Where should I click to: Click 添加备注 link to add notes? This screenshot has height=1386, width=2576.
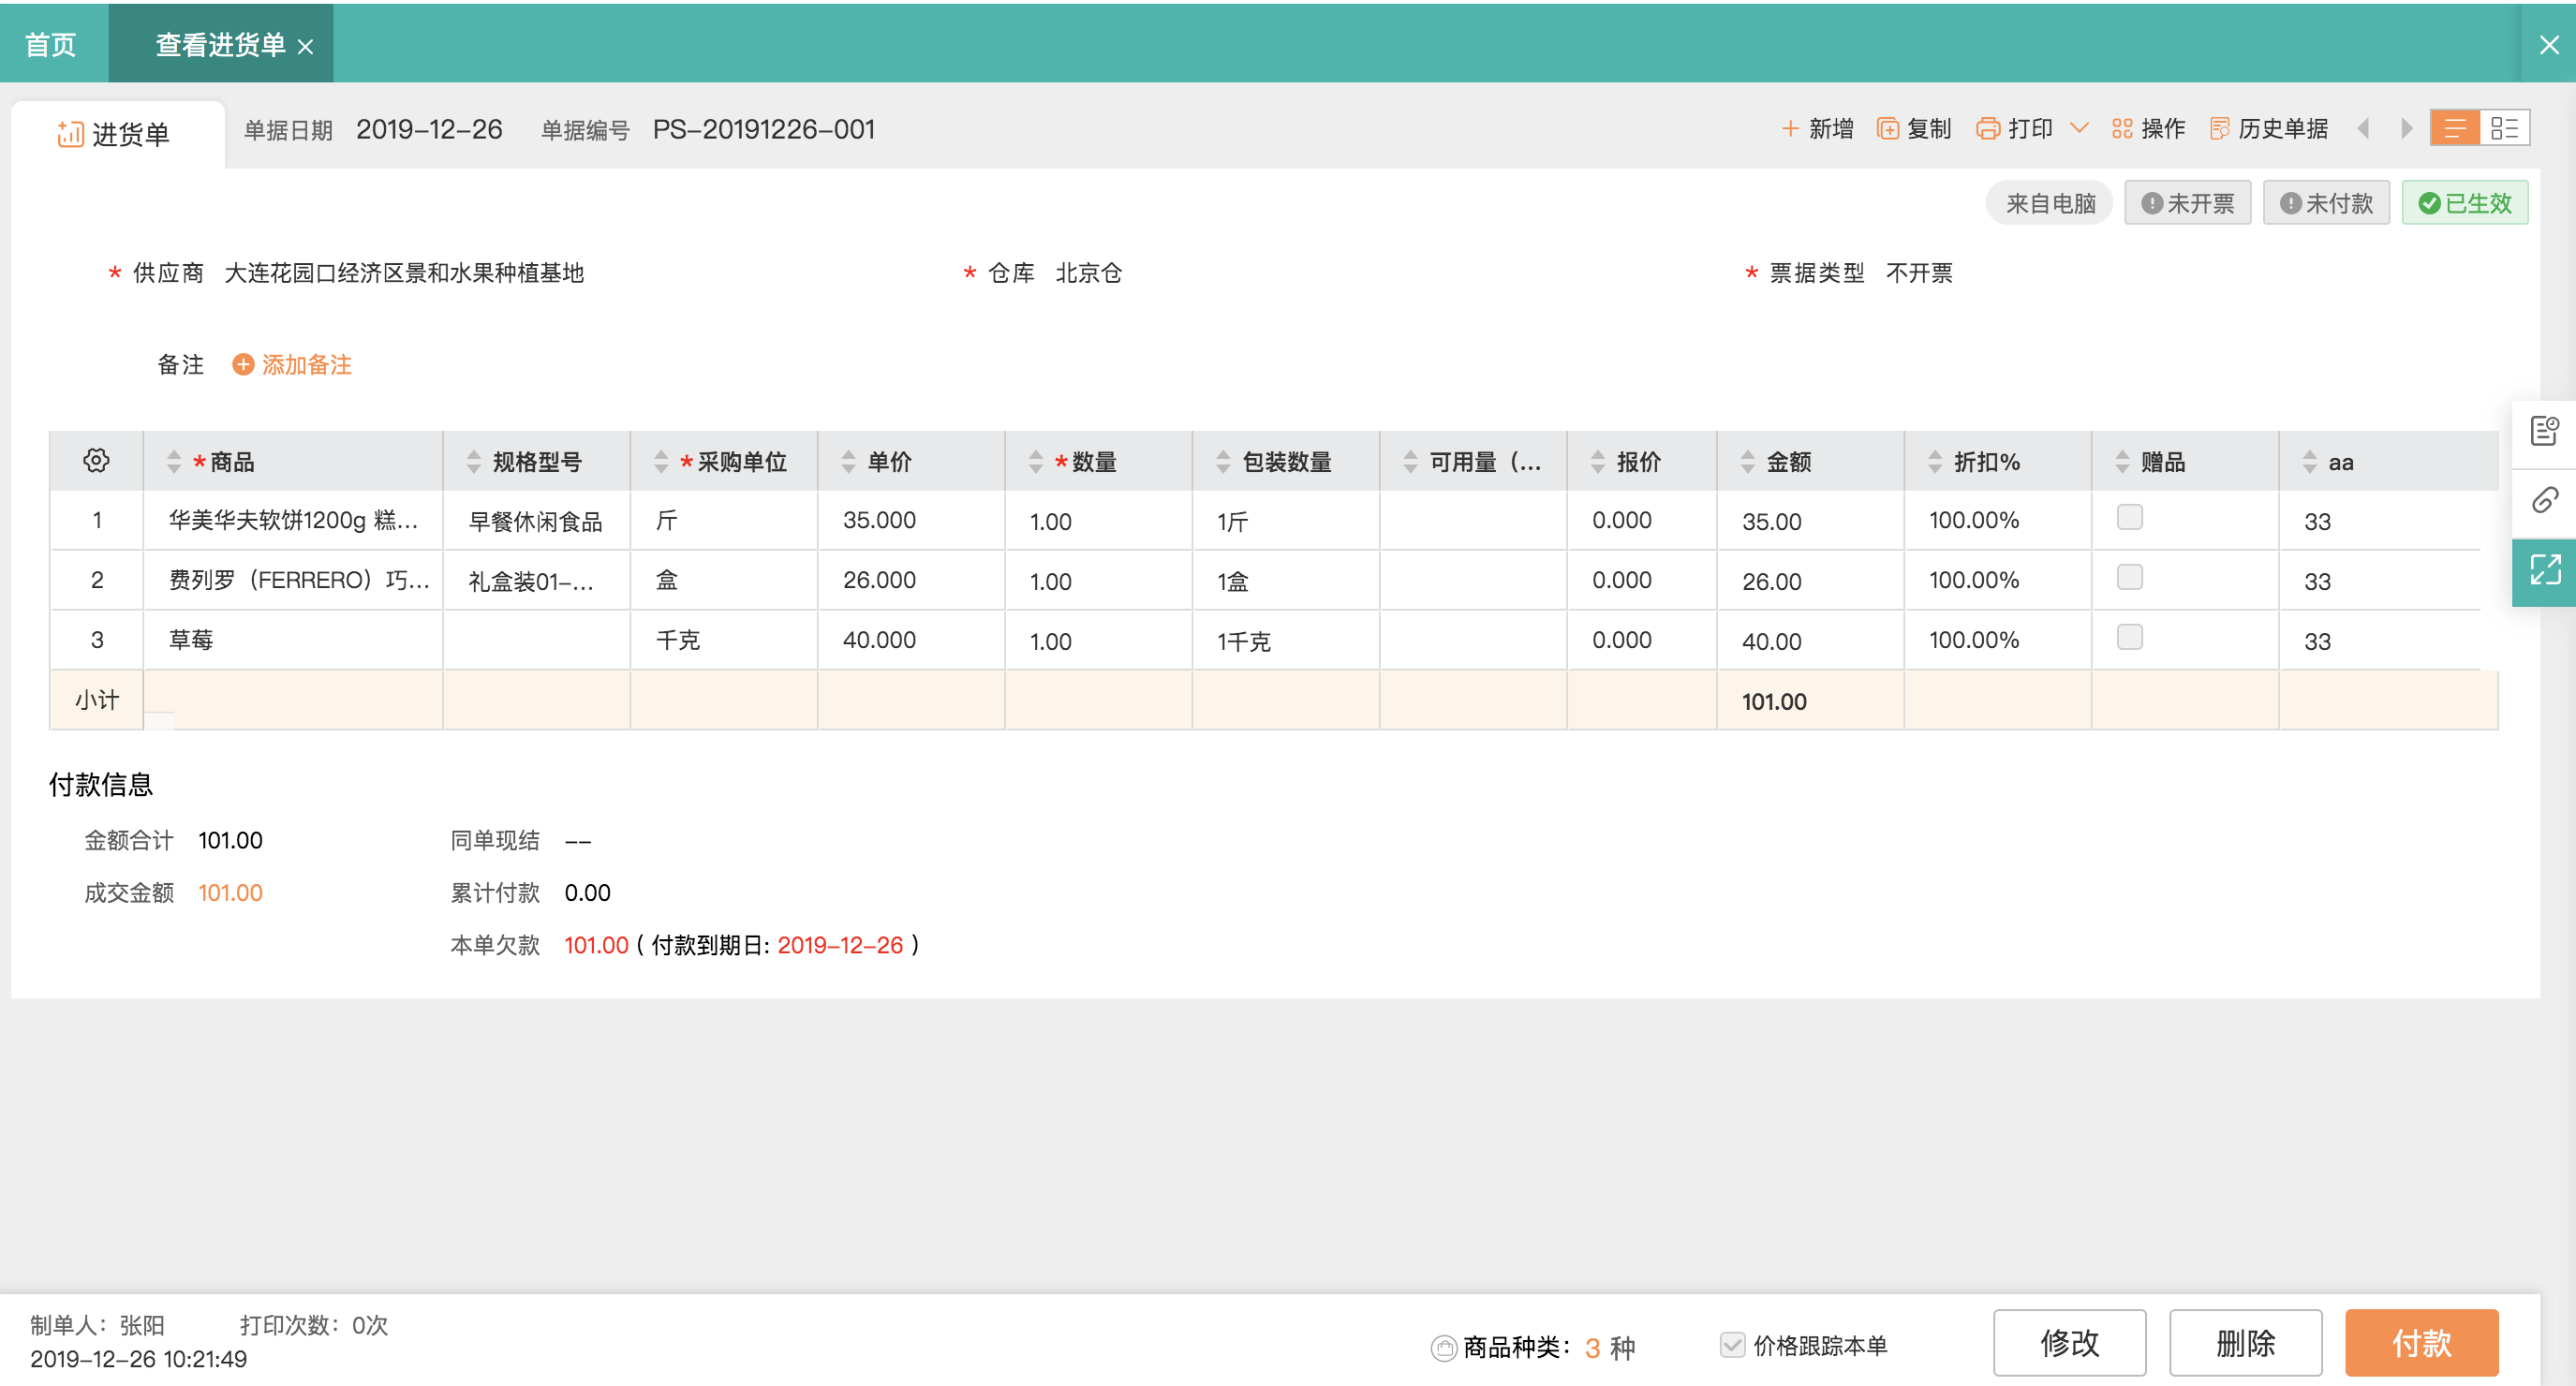click(x=297, y=361)
